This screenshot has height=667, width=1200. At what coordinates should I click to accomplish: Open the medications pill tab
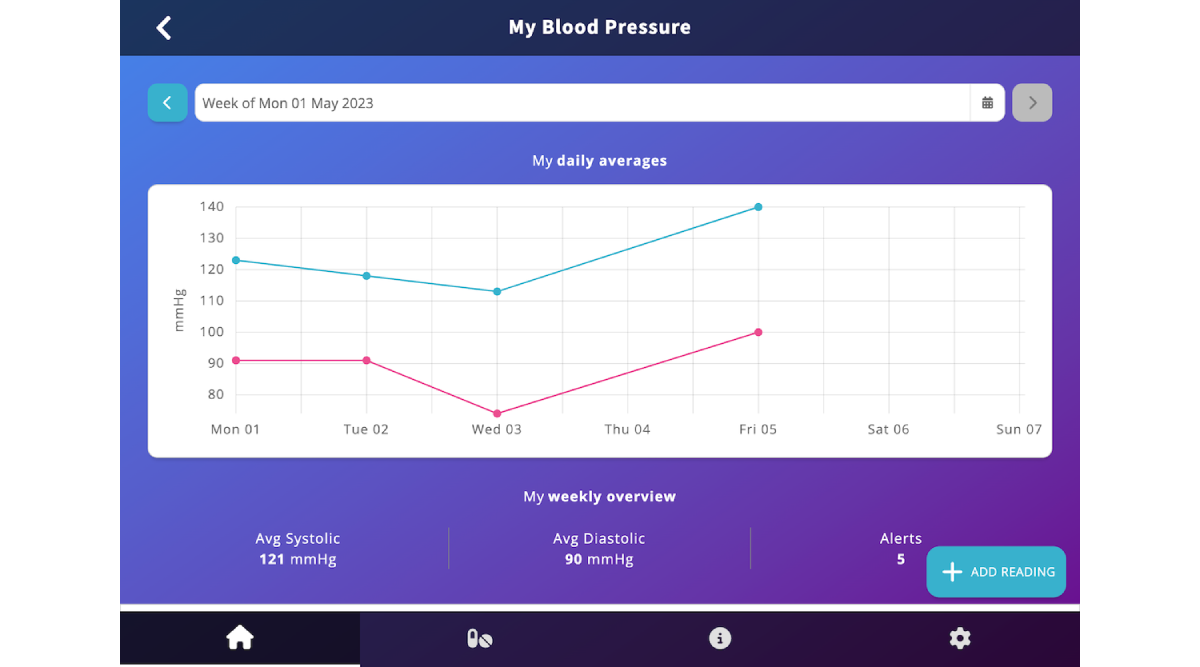pos(480,638)
